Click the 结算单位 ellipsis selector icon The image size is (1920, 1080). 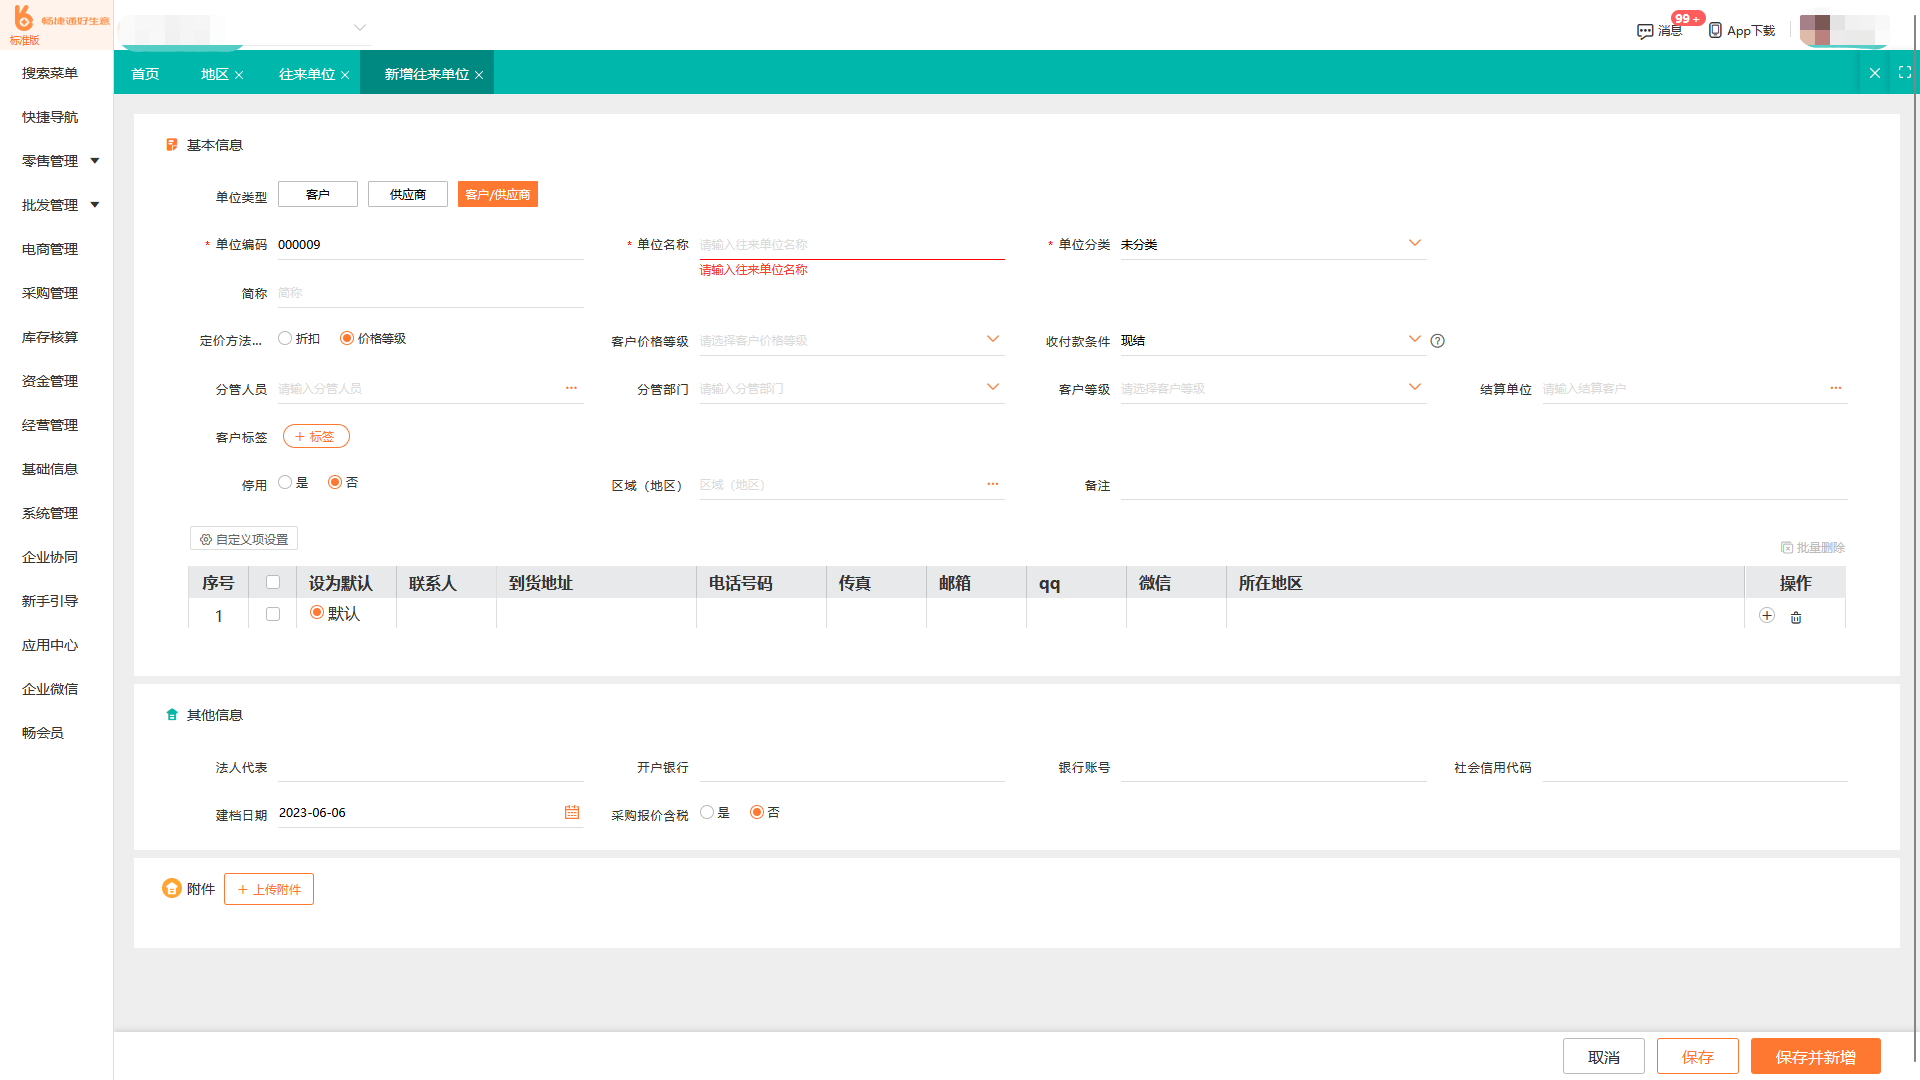[1838, 388]
